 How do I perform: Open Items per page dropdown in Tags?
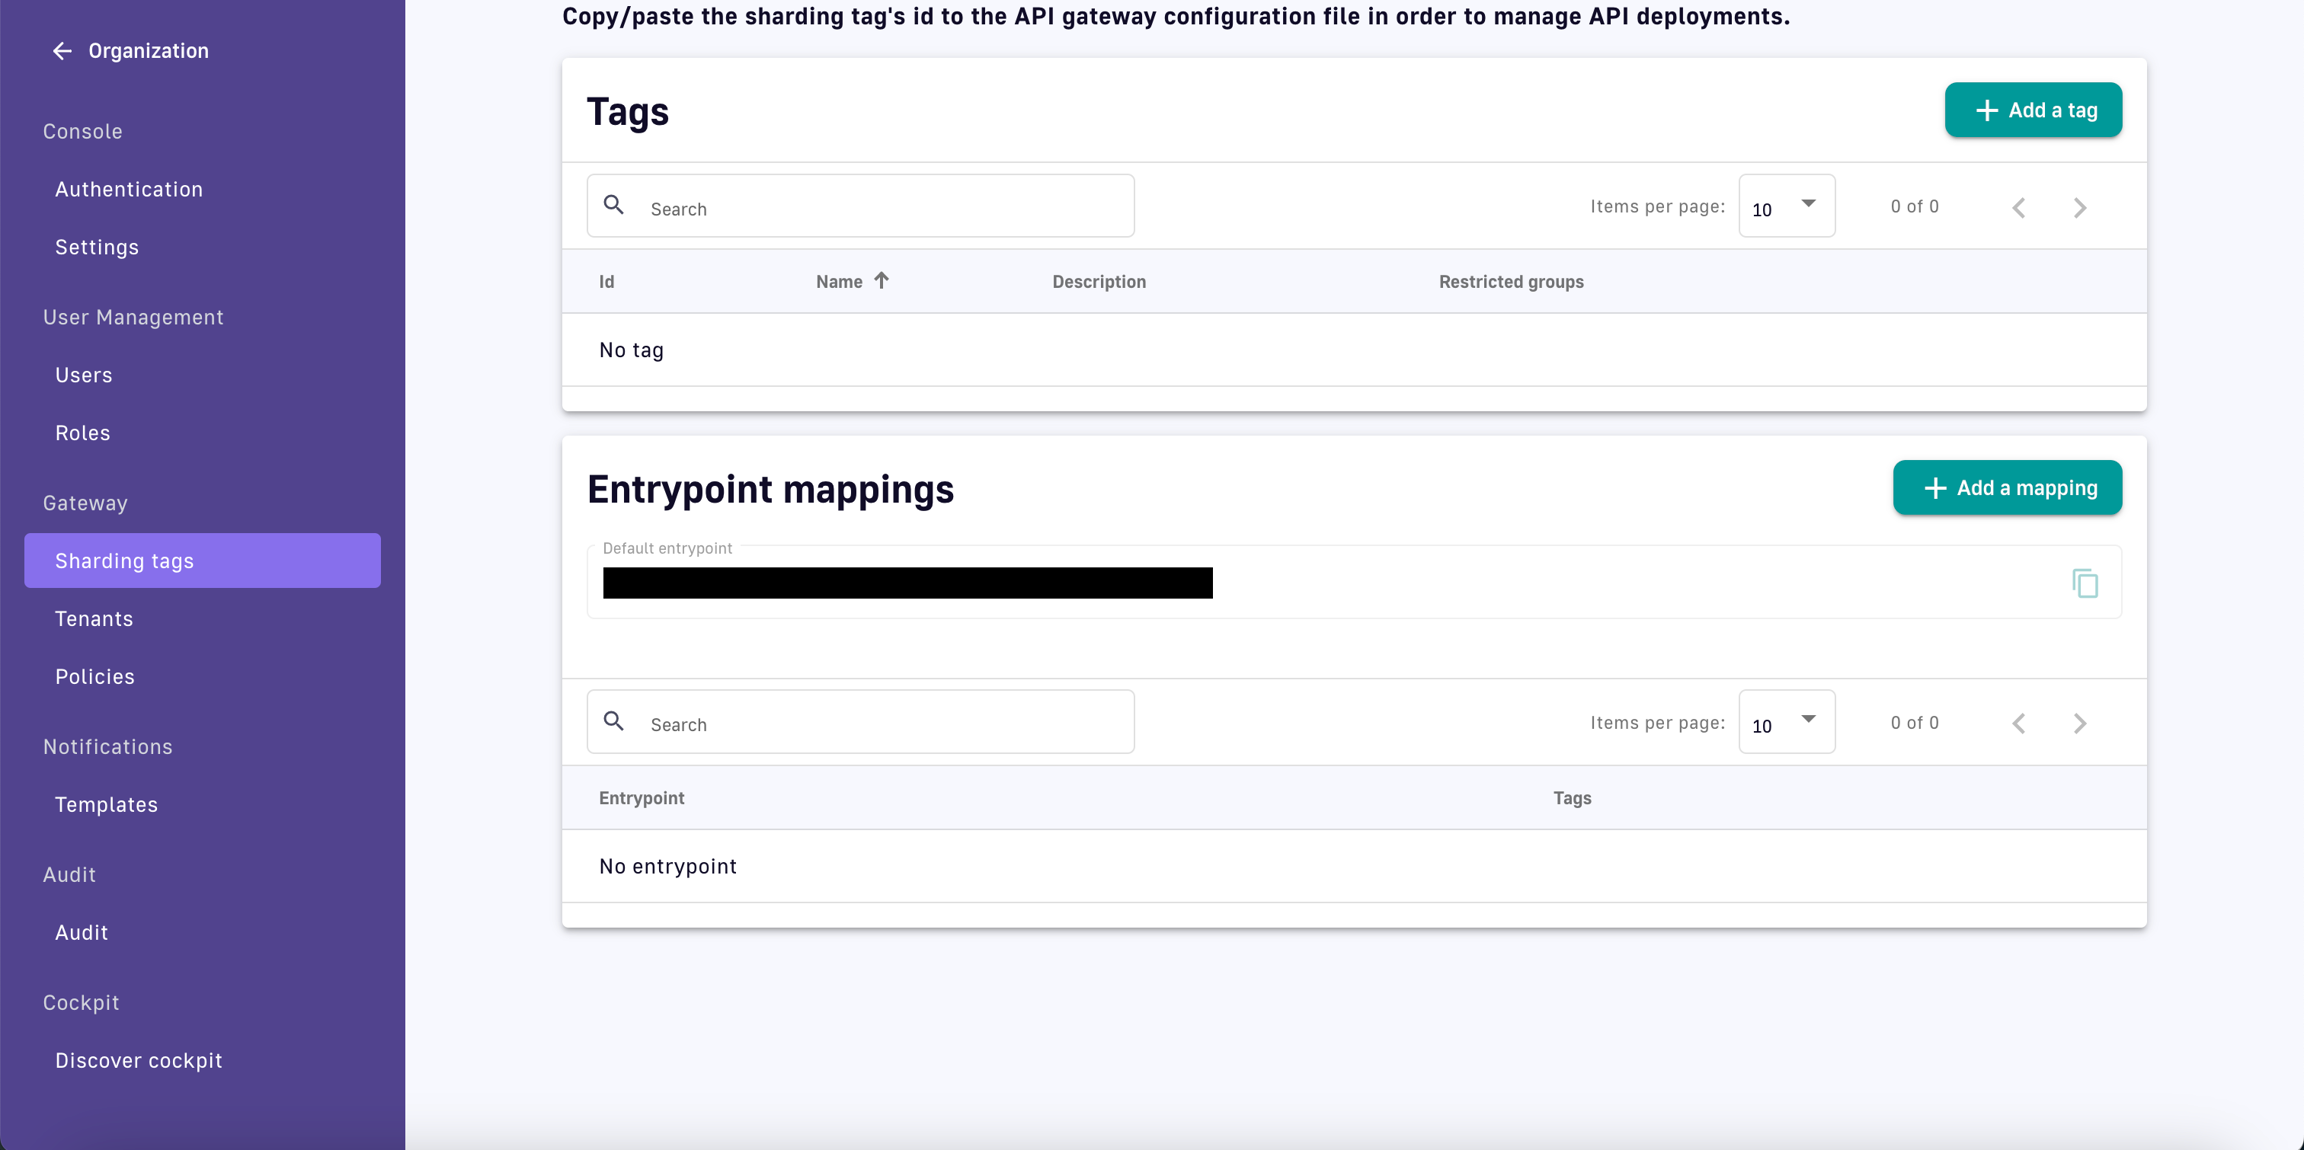[1786, 206]
